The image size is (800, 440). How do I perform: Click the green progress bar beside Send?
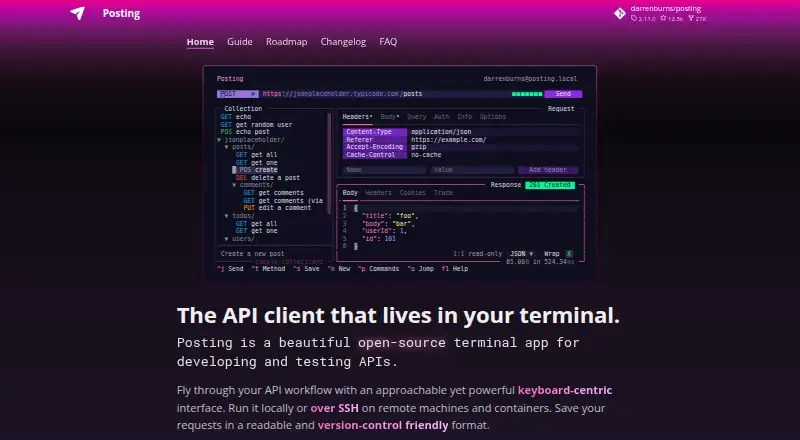(527, 94)
